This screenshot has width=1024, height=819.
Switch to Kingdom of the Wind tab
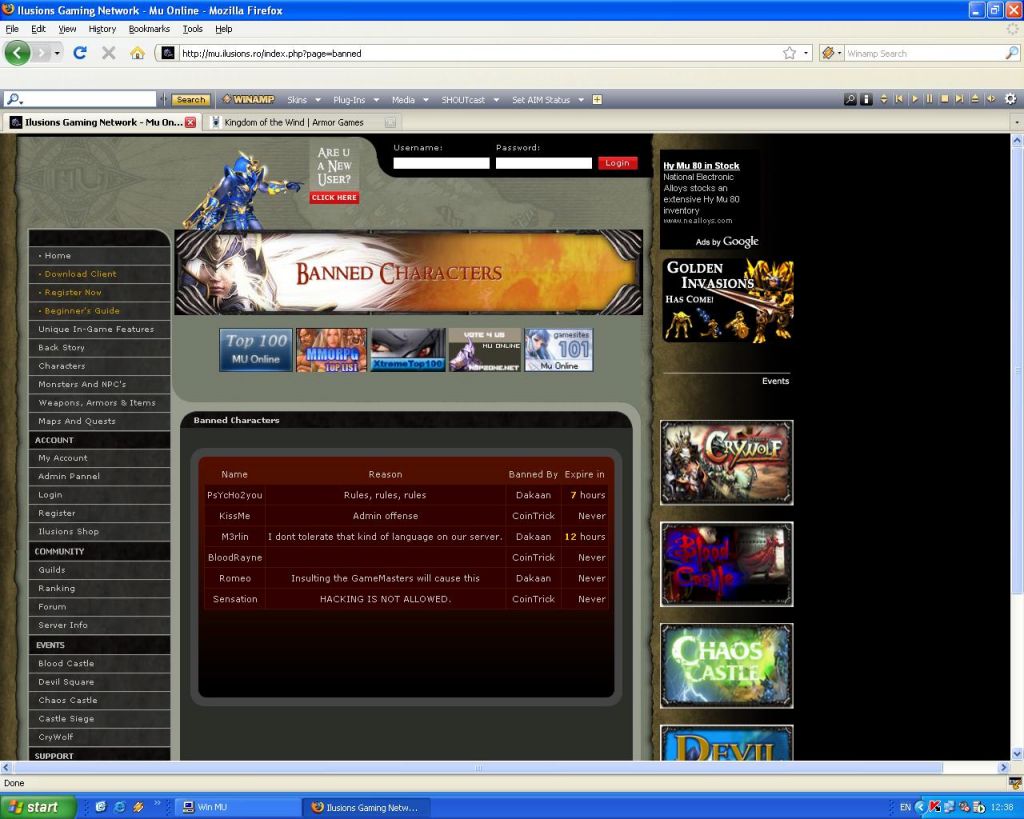tap(294, 122)
